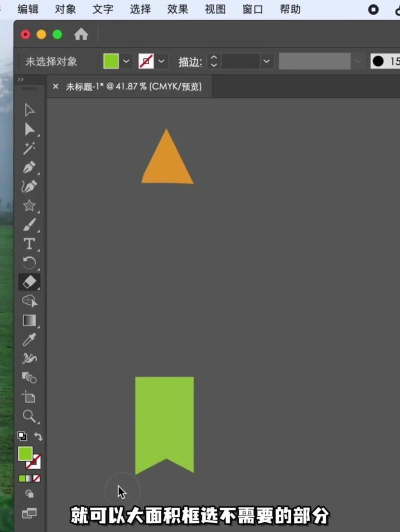Swap fill and stroke colors

38,436
